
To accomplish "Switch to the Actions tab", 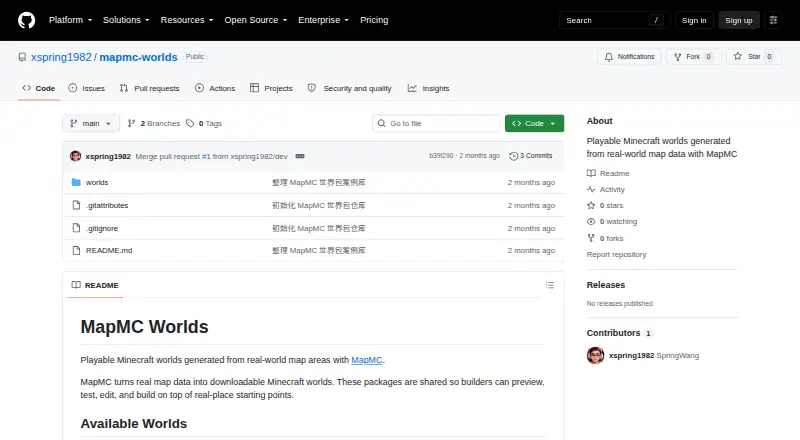I will [x=215, y=88].
